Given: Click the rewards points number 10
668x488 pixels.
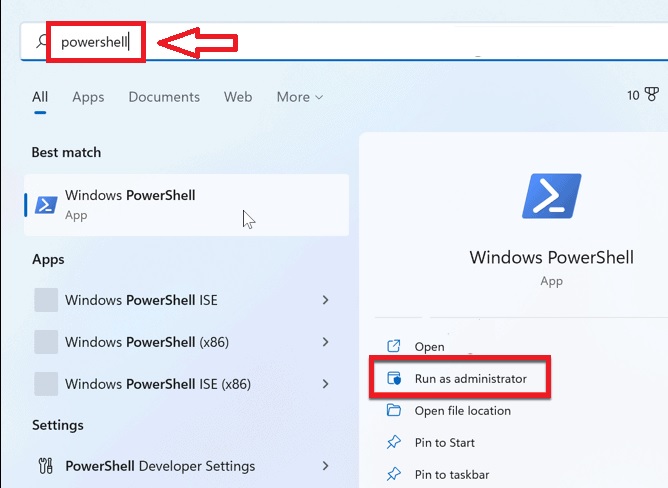Looking at the screenshot, I should (633, 95).
